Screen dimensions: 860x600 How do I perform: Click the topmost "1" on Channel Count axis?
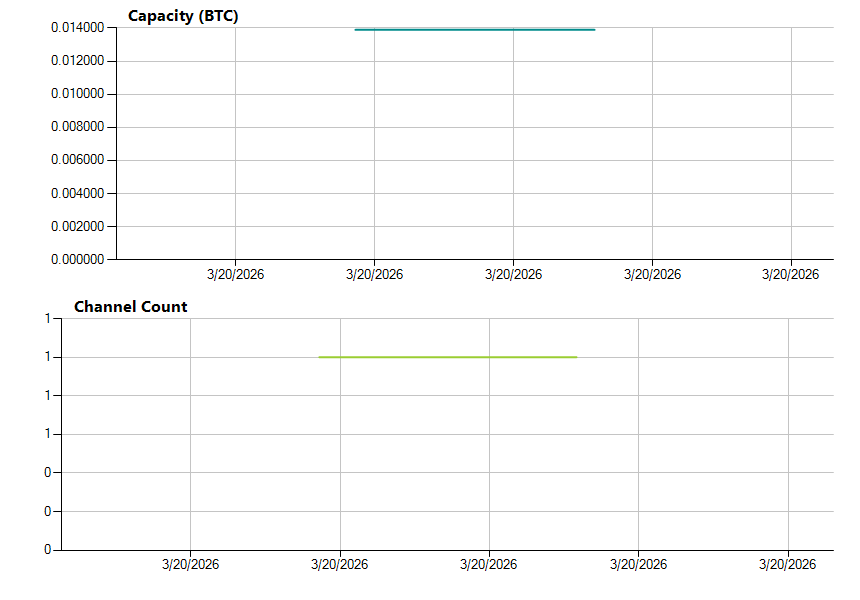pyautogui.click(x=46, y=319)
